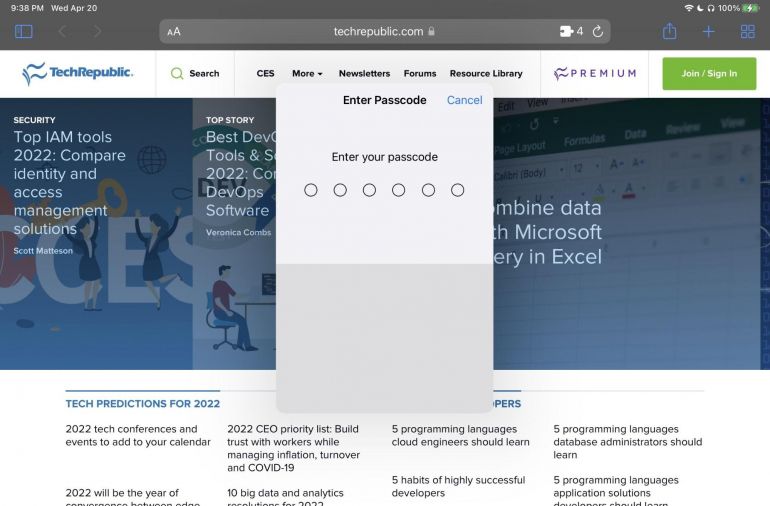Cancel the Enter Passcode dialog
This screenshot has width=770, height=506.
pyautogui.click(x=464, y=100)
